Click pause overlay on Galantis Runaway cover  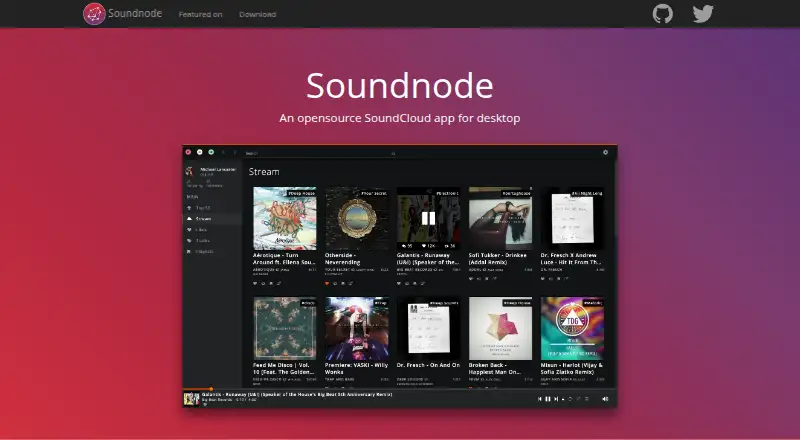coord(428,218)
